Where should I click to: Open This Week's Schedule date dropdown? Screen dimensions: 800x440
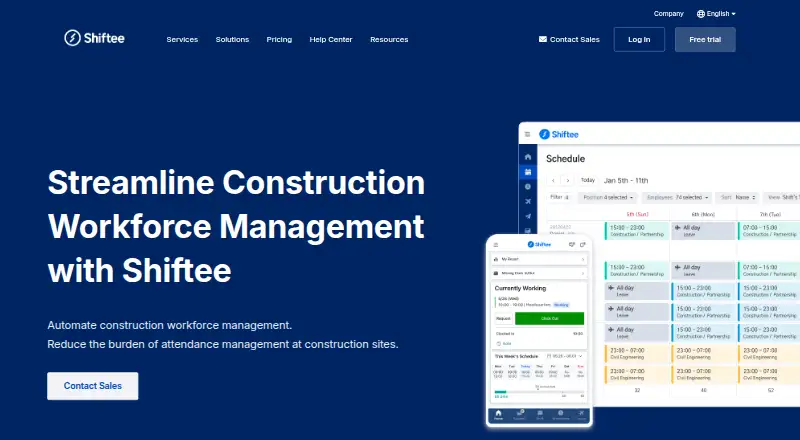[565, 356]
